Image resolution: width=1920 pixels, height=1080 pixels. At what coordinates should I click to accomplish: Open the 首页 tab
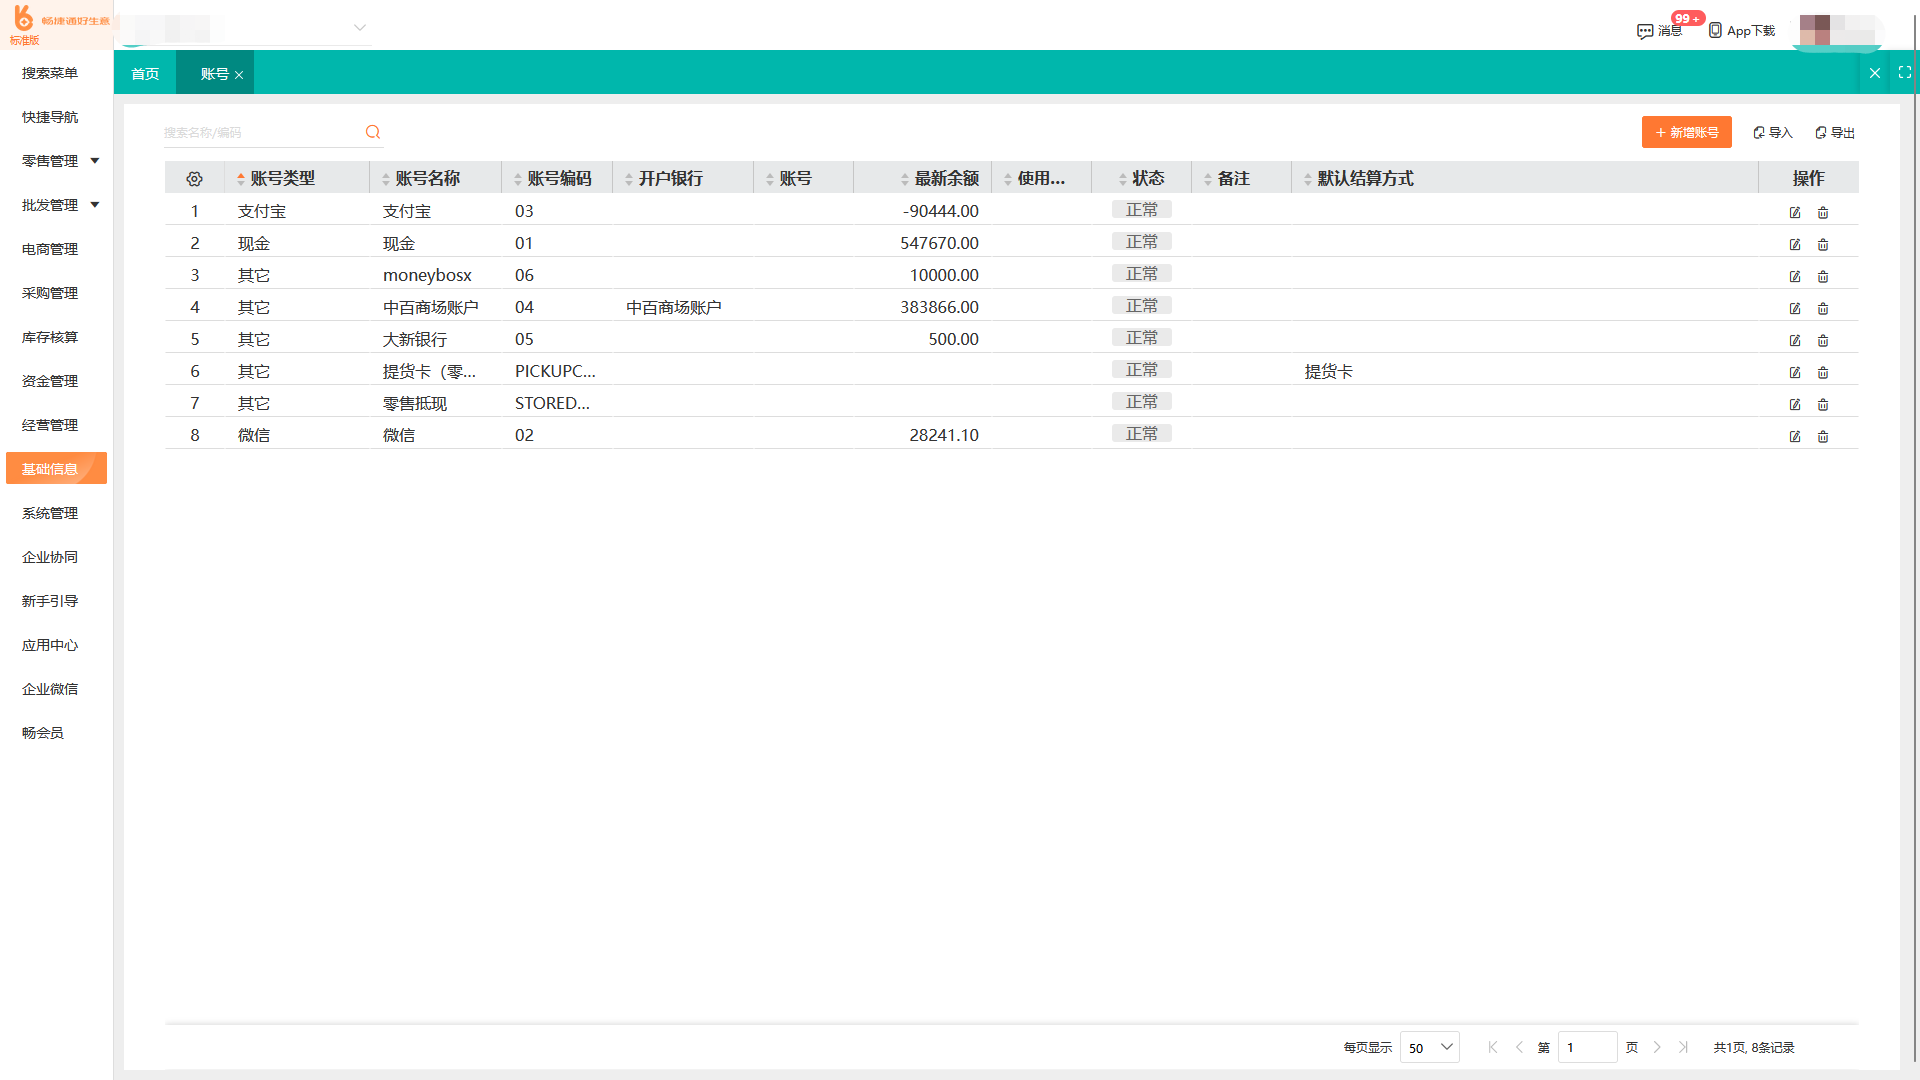coord(146,73)
